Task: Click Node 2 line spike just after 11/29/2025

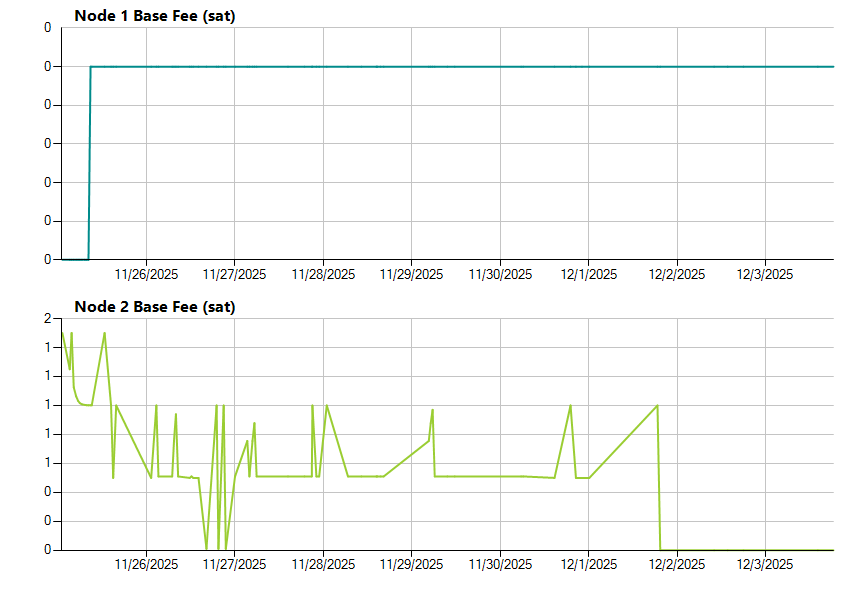Action: (432, 410)
